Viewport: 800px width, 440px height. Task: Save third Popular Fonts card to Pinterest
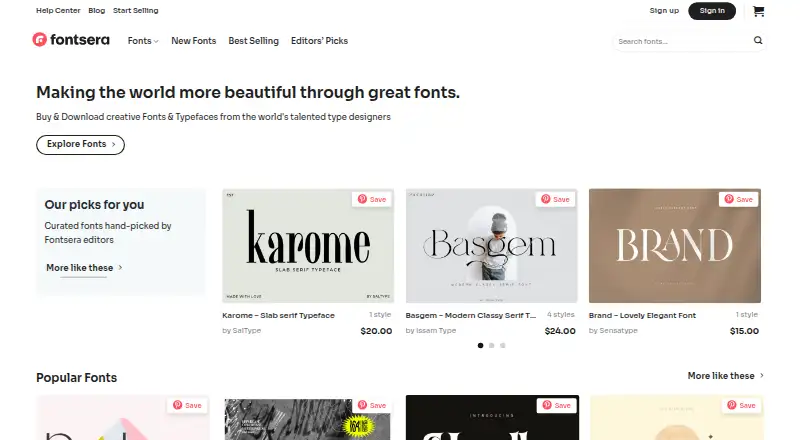tap(557, 405)
